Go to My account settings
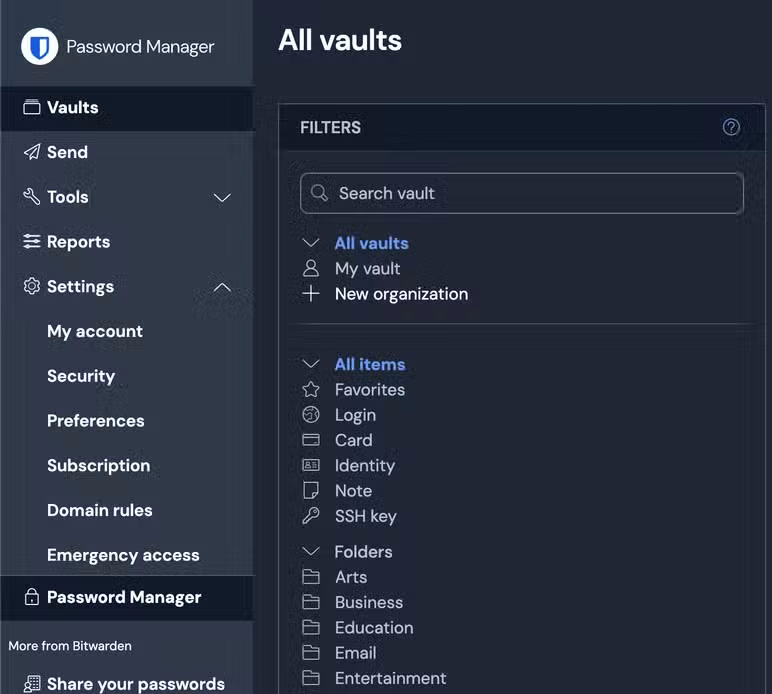The height and width of the screenshot is (694, 772). click(95, 331)
